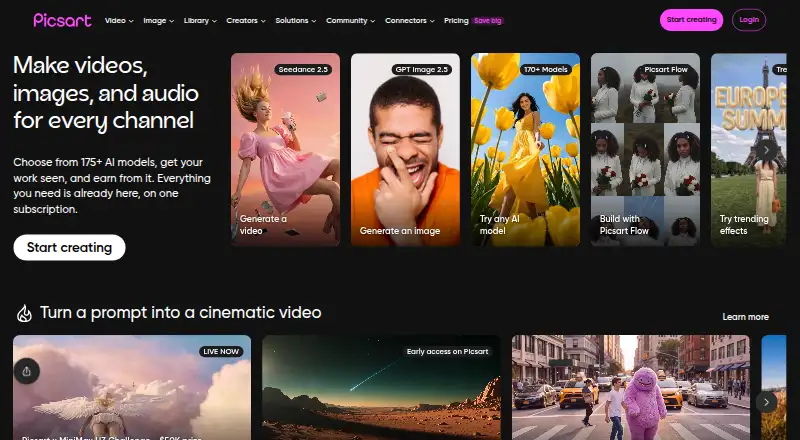Open the Generate a video card
The height and width of the screenshot is (440, 800).
pyautogui.click(x=285, y=150)
